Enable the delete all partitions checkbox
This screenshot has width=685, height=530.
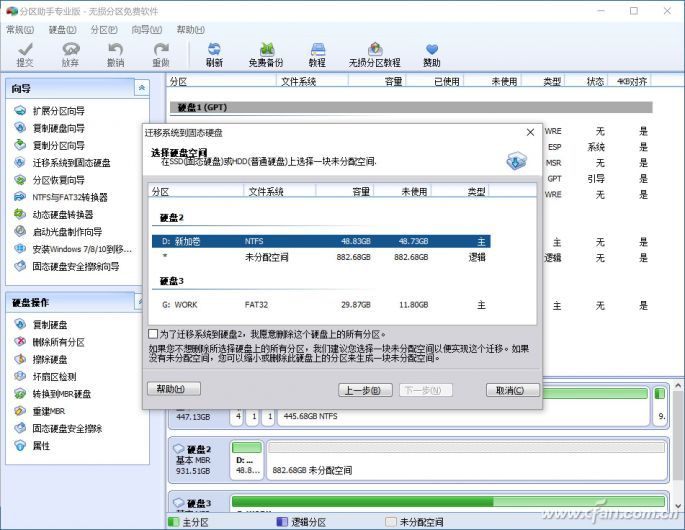tap(153, 334)
